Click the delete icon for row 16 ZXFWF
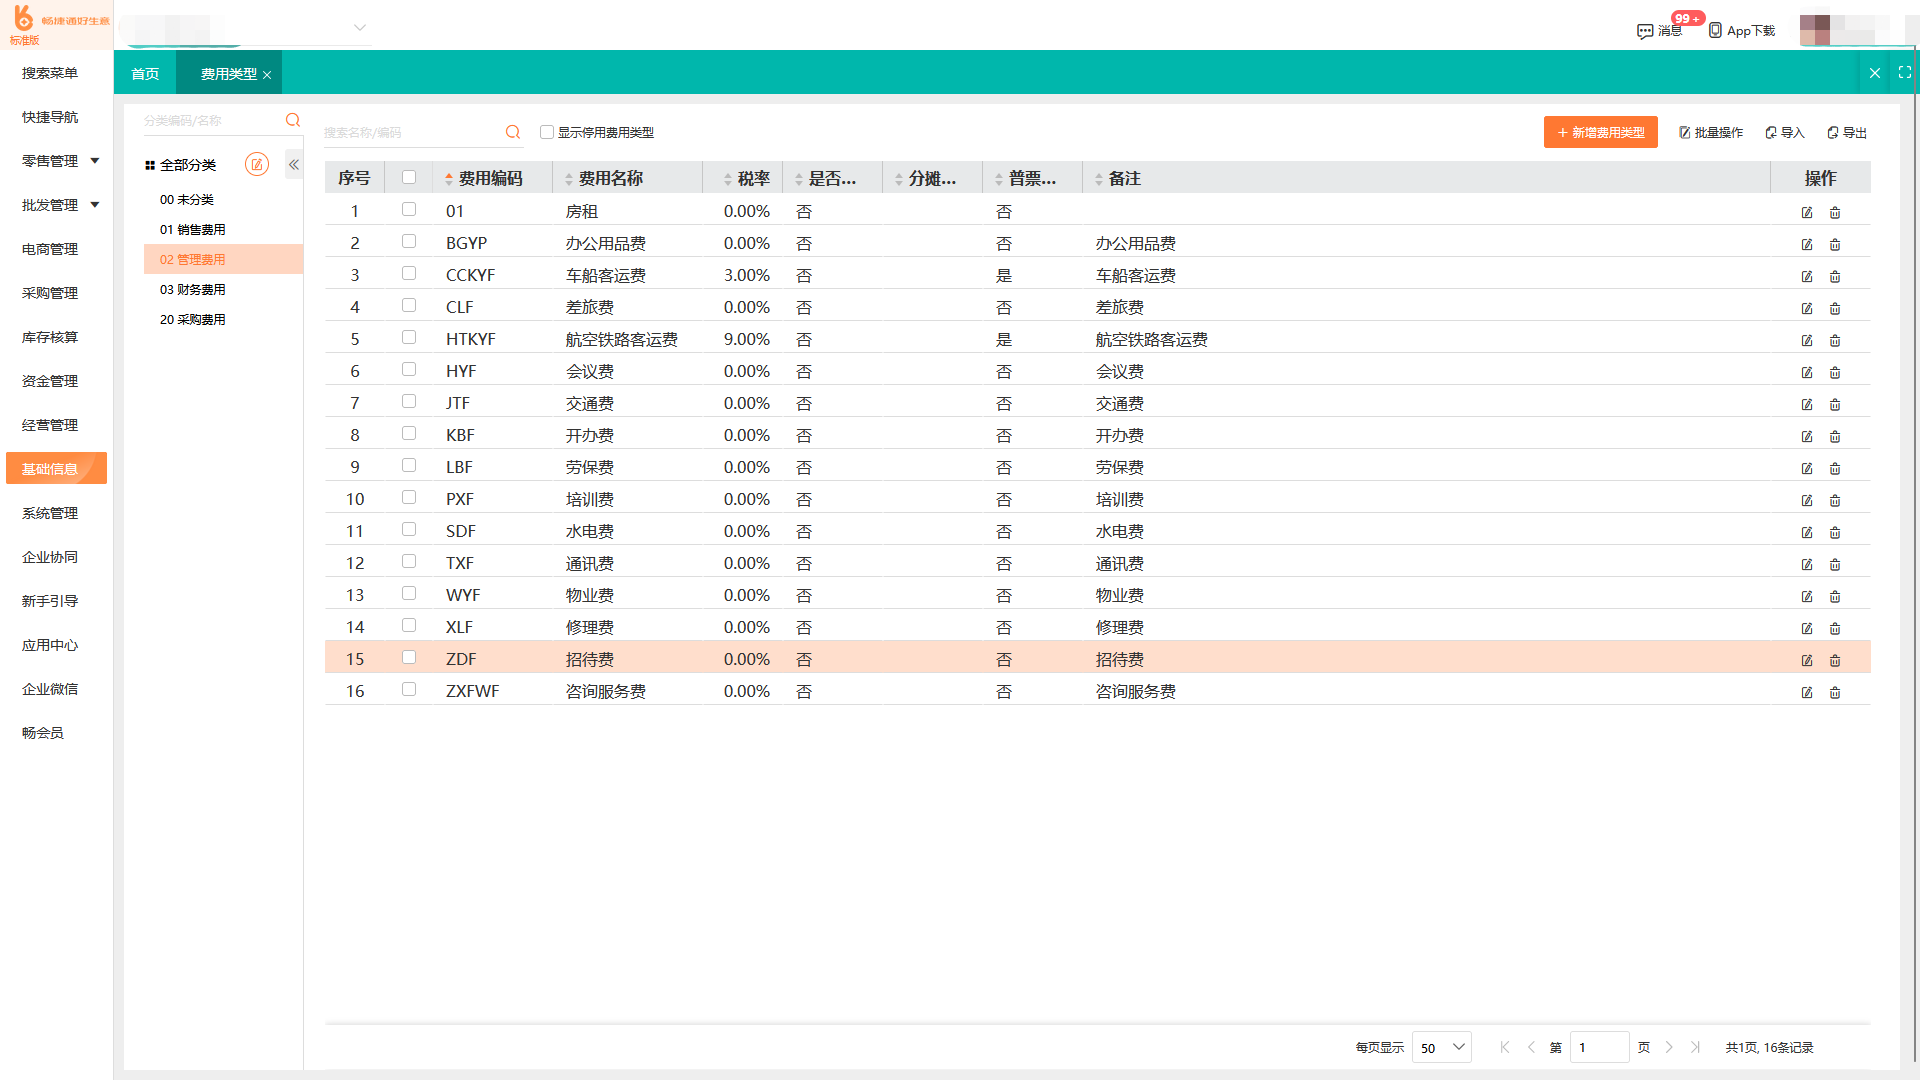The image size is (1920, 1080). pyautogui.click(x=1836, y=691)
